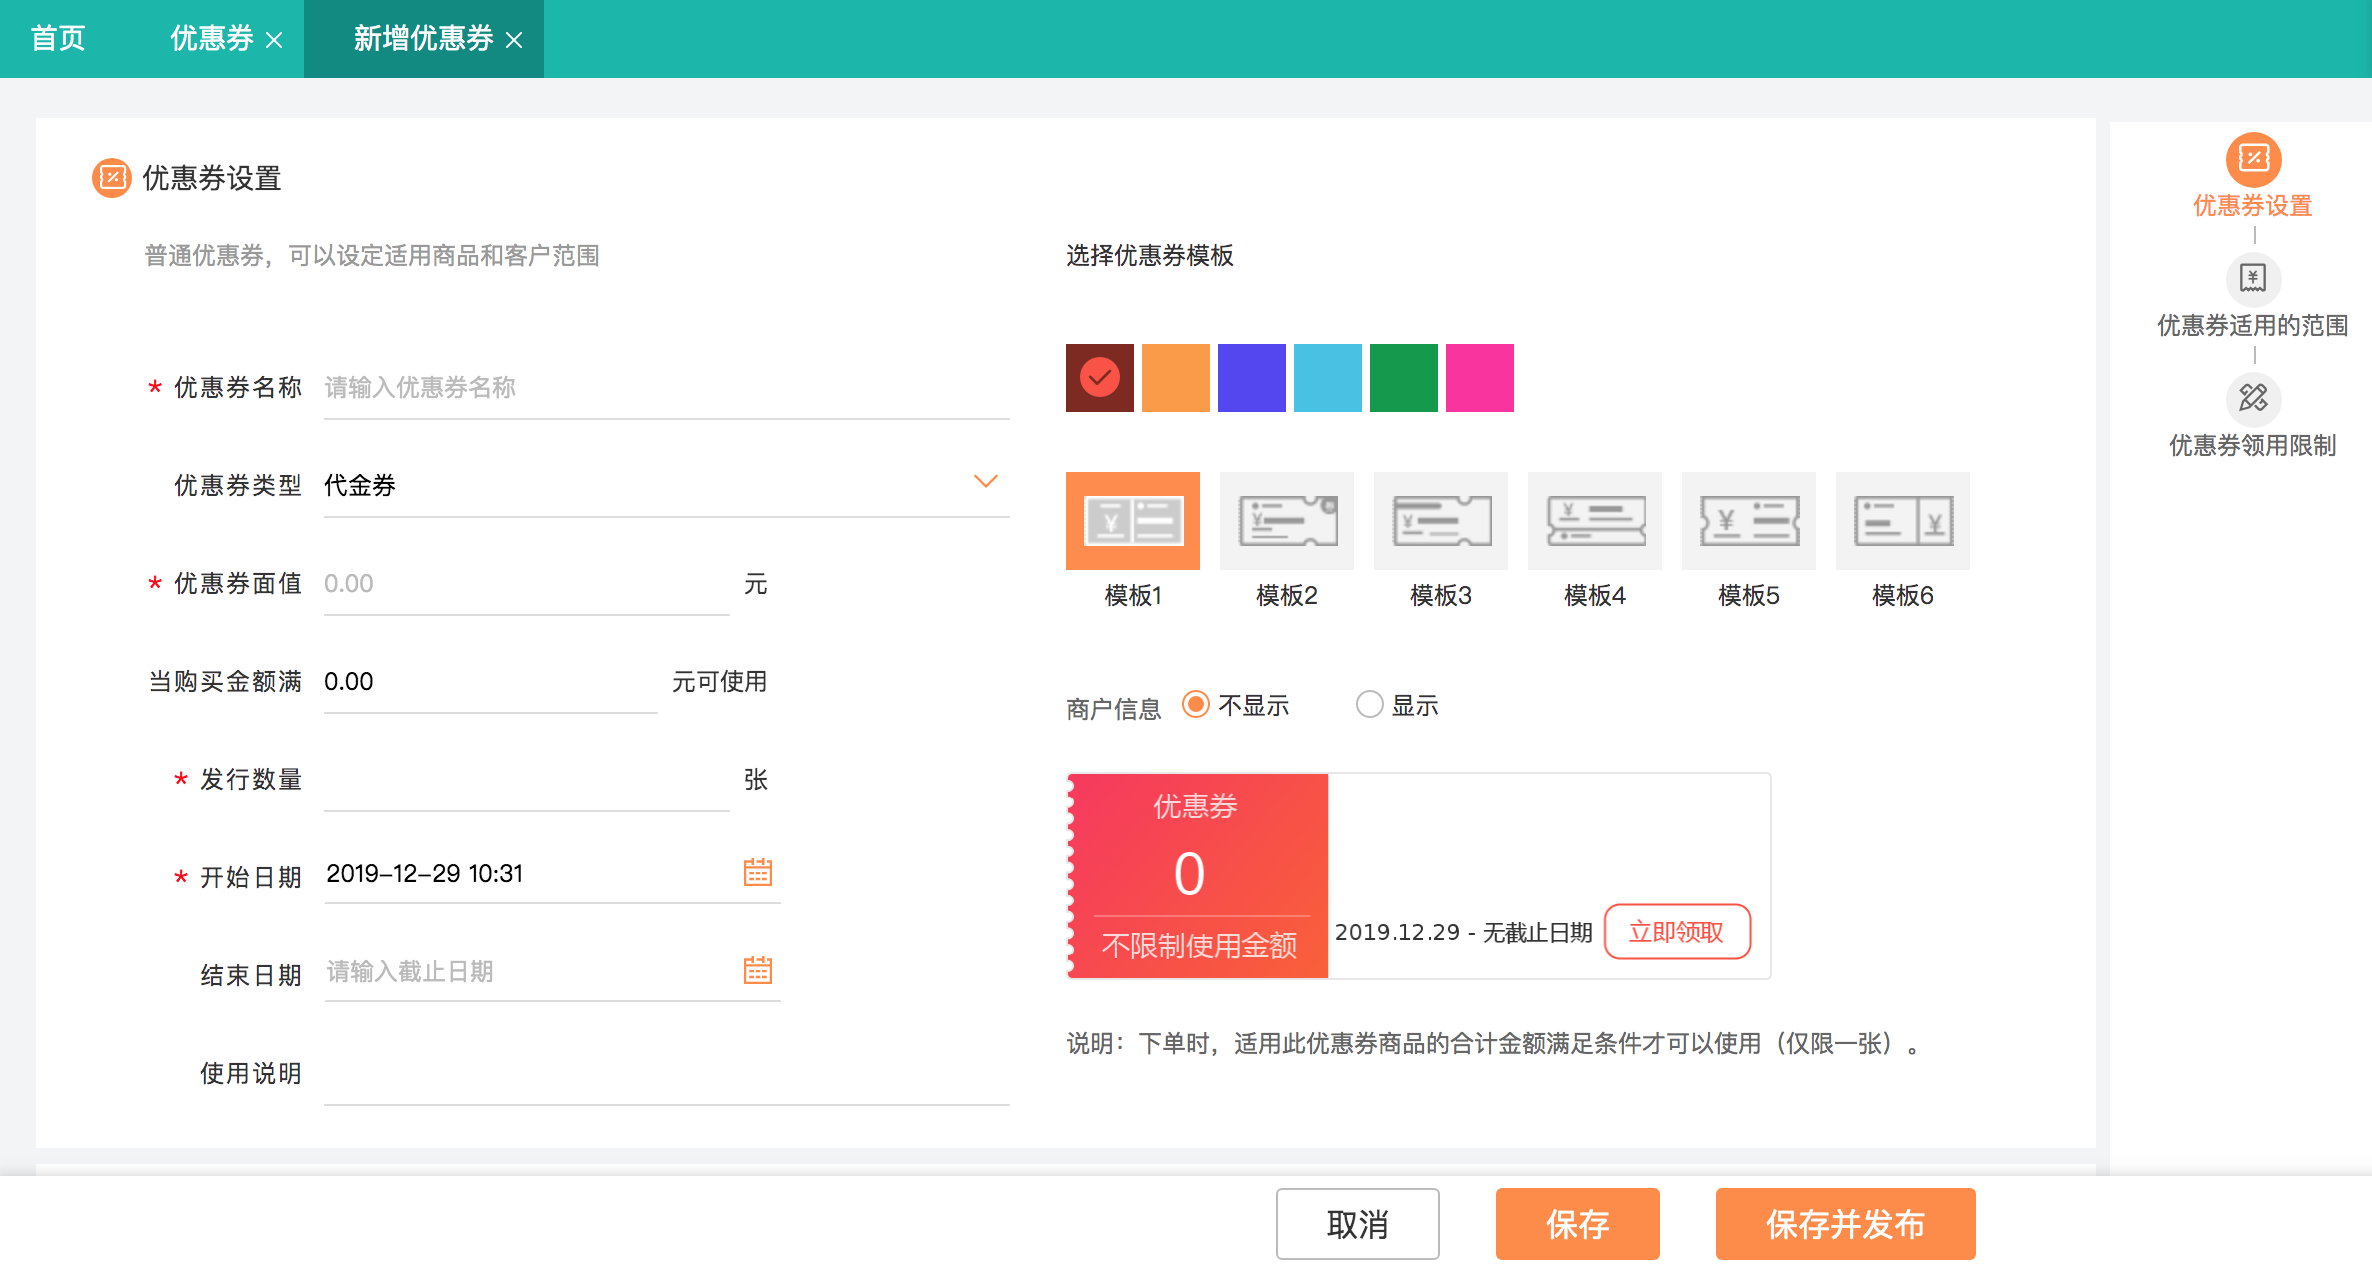The image size is (2372, 1266).
Task: Select orange color template swatch
Action: click(1175, 375)
